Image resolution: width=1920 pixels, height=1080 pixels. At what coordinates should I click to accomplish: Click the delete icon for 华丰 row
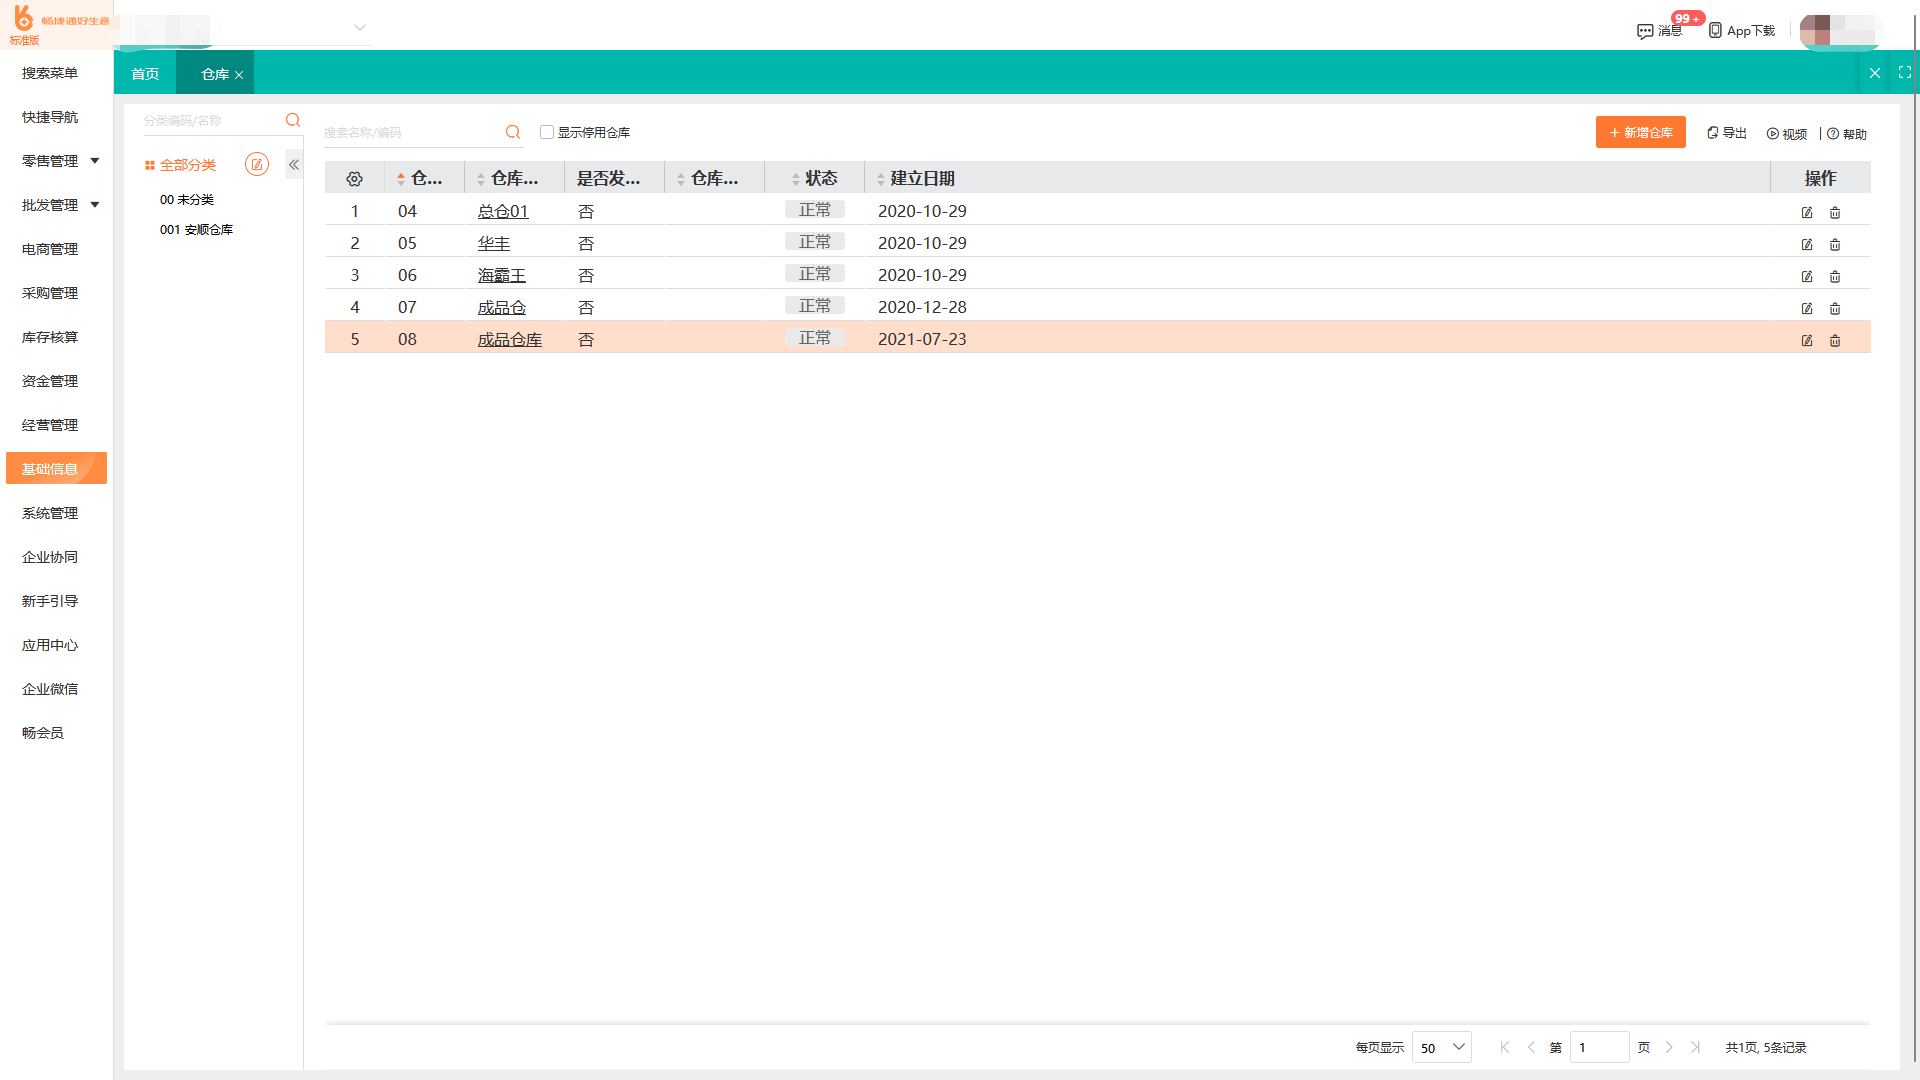1834,243
